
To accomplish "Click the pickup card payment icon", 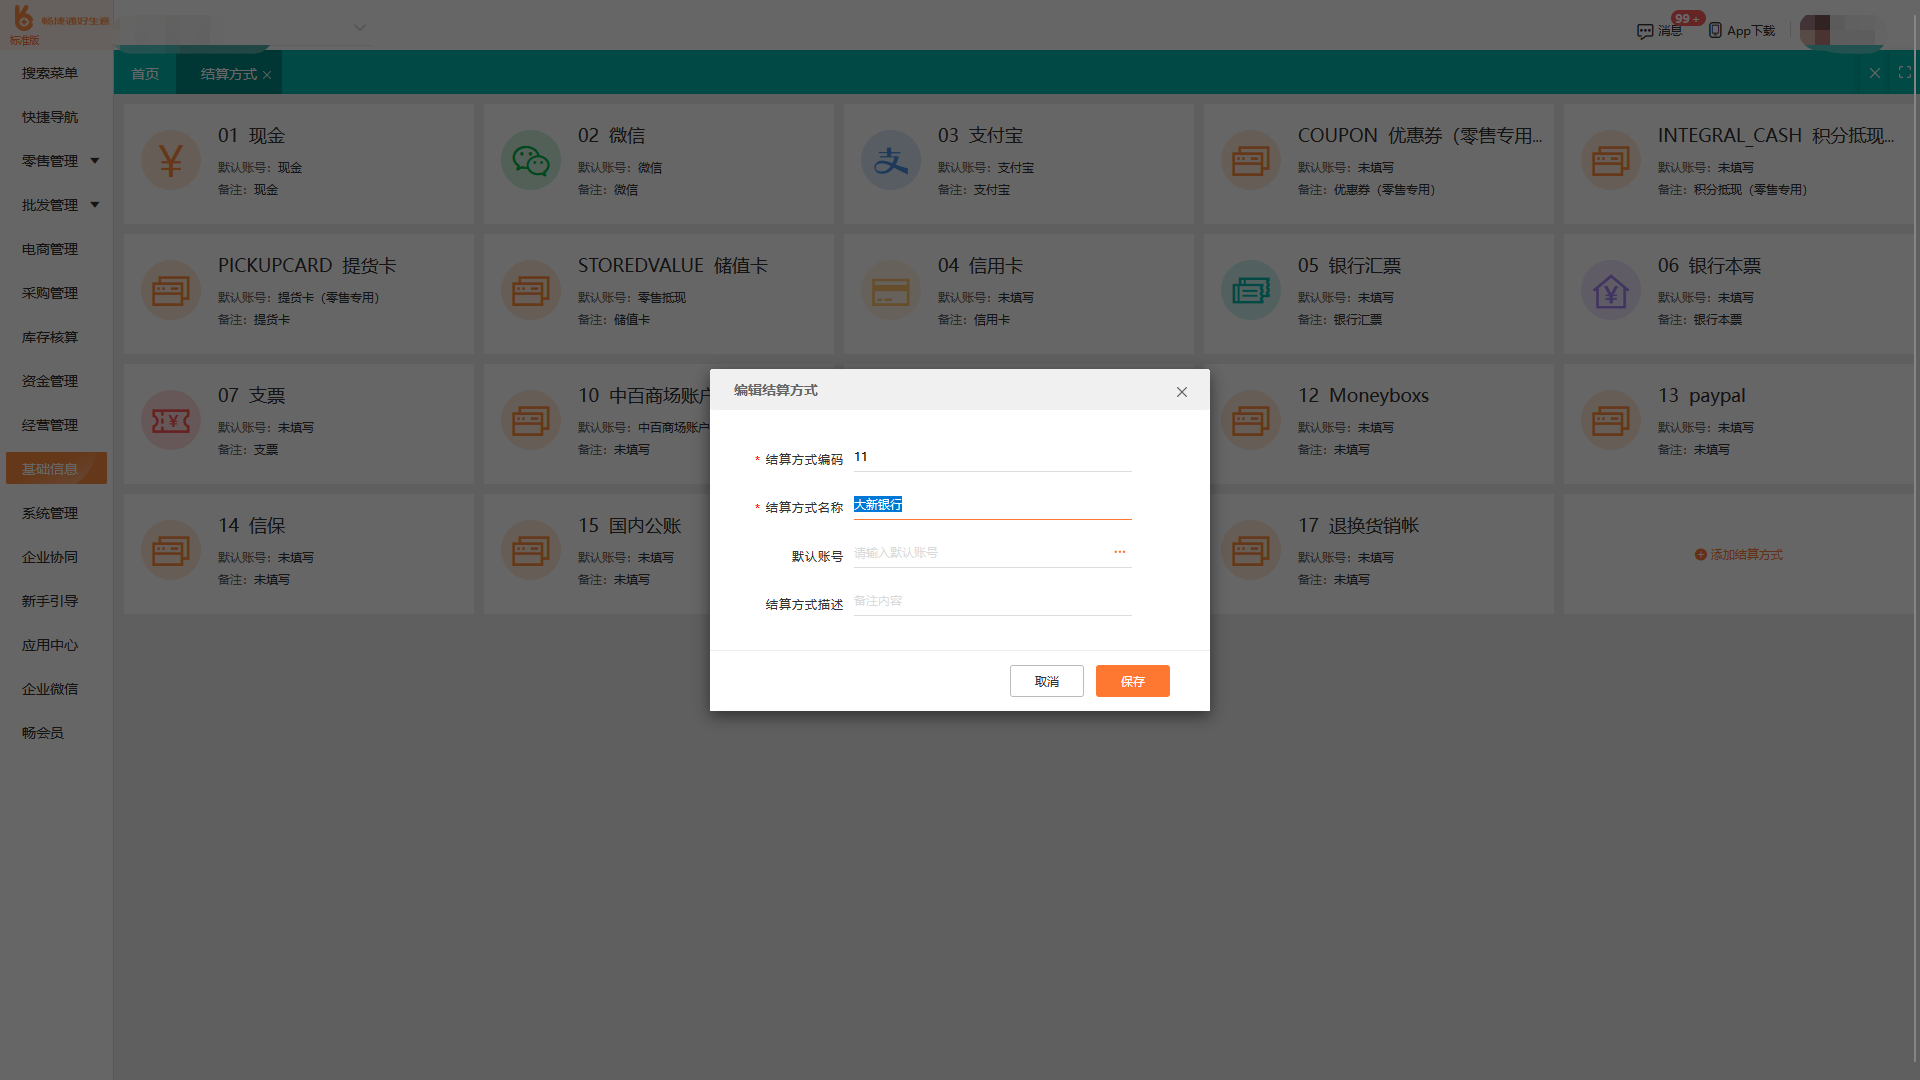I will [x=169, y=289].
